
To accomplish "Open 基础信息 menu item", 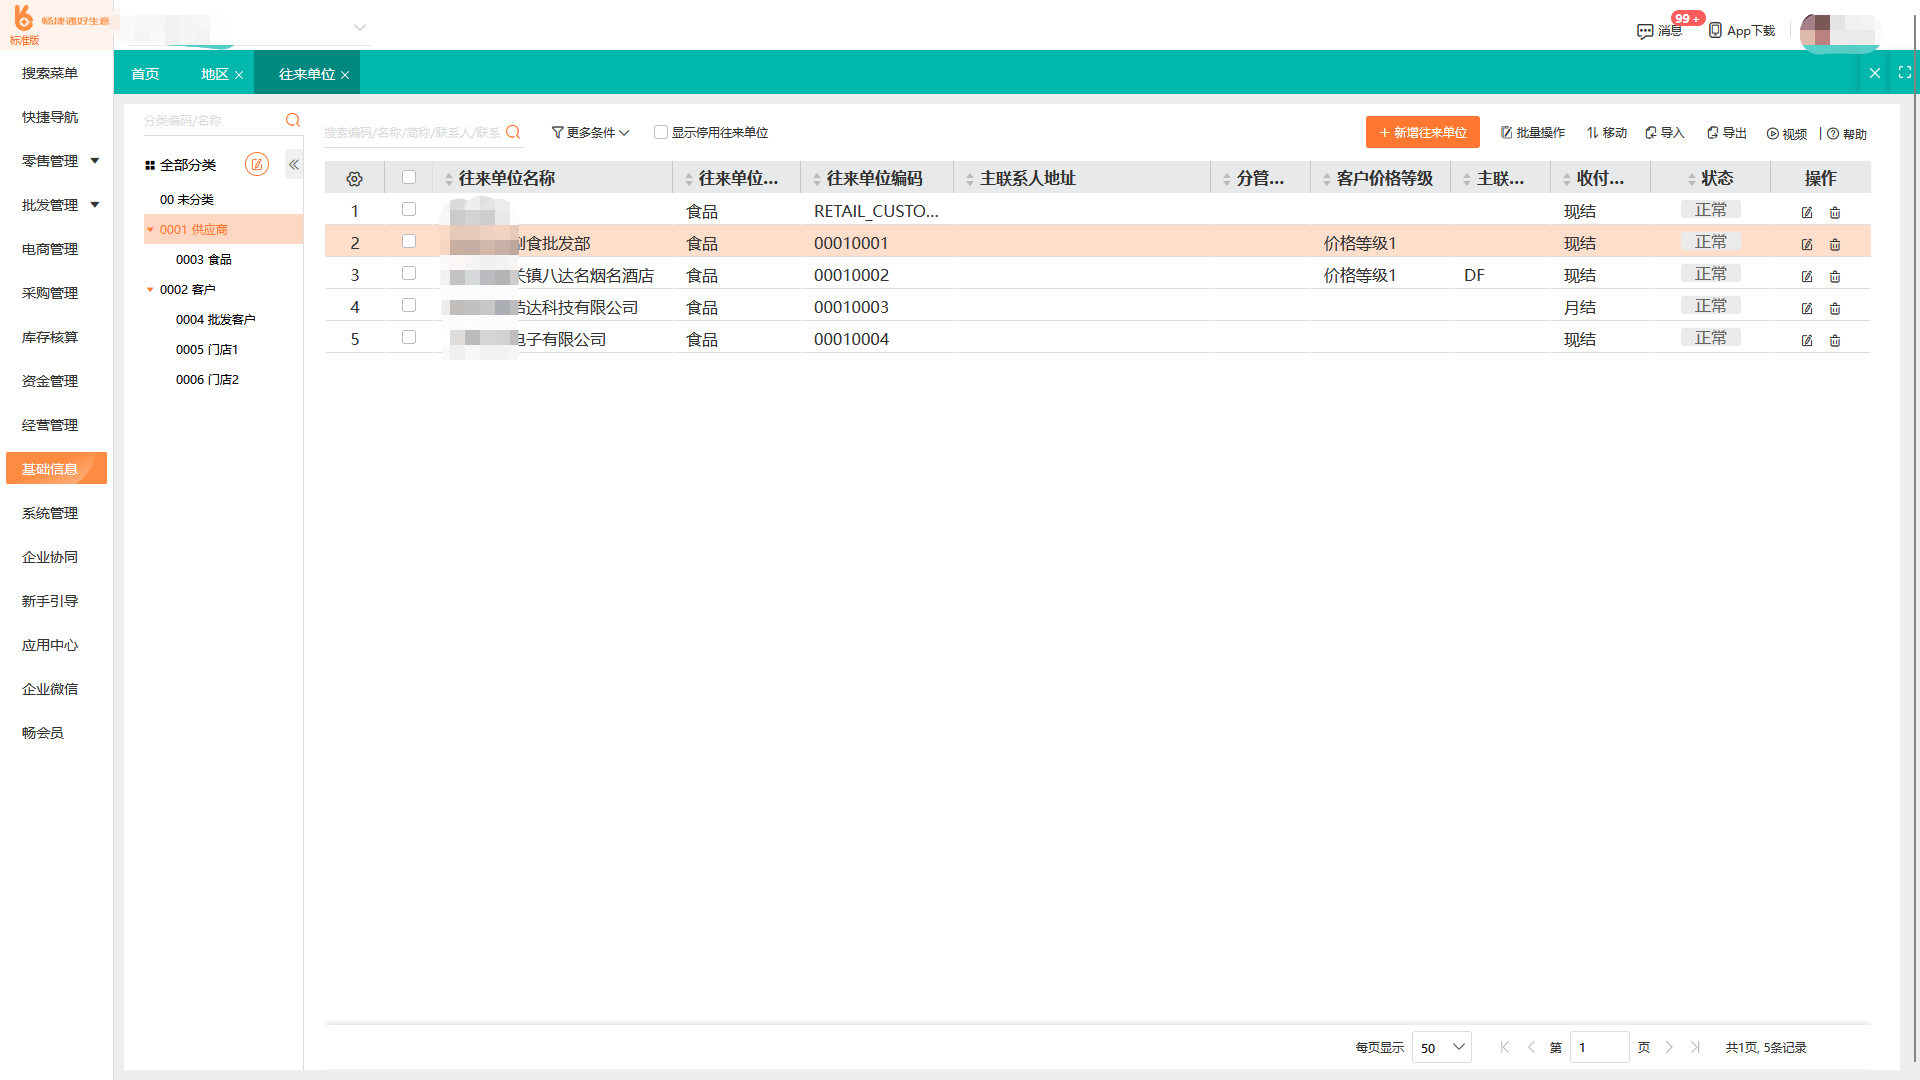I will point(53,467).
